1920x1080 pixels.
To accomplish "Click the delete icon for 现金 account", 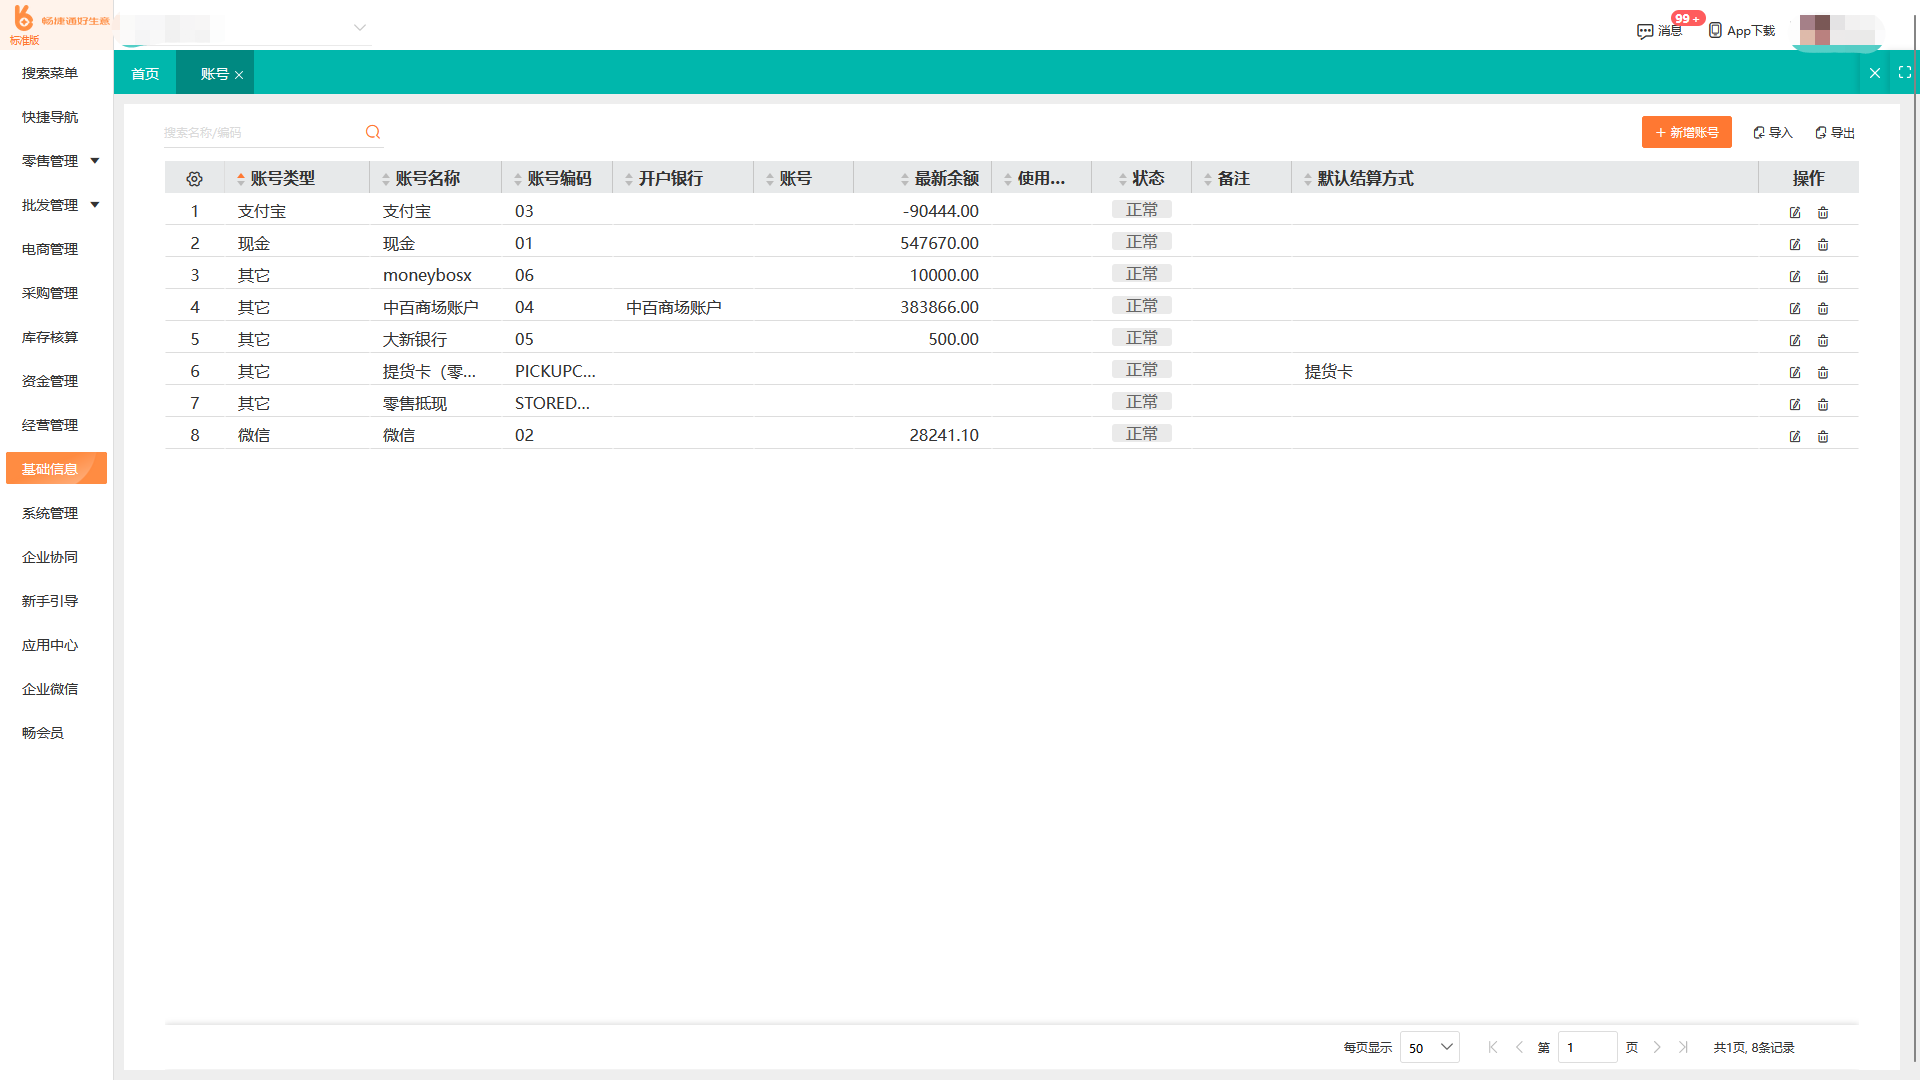I will tap(1824, 243).
